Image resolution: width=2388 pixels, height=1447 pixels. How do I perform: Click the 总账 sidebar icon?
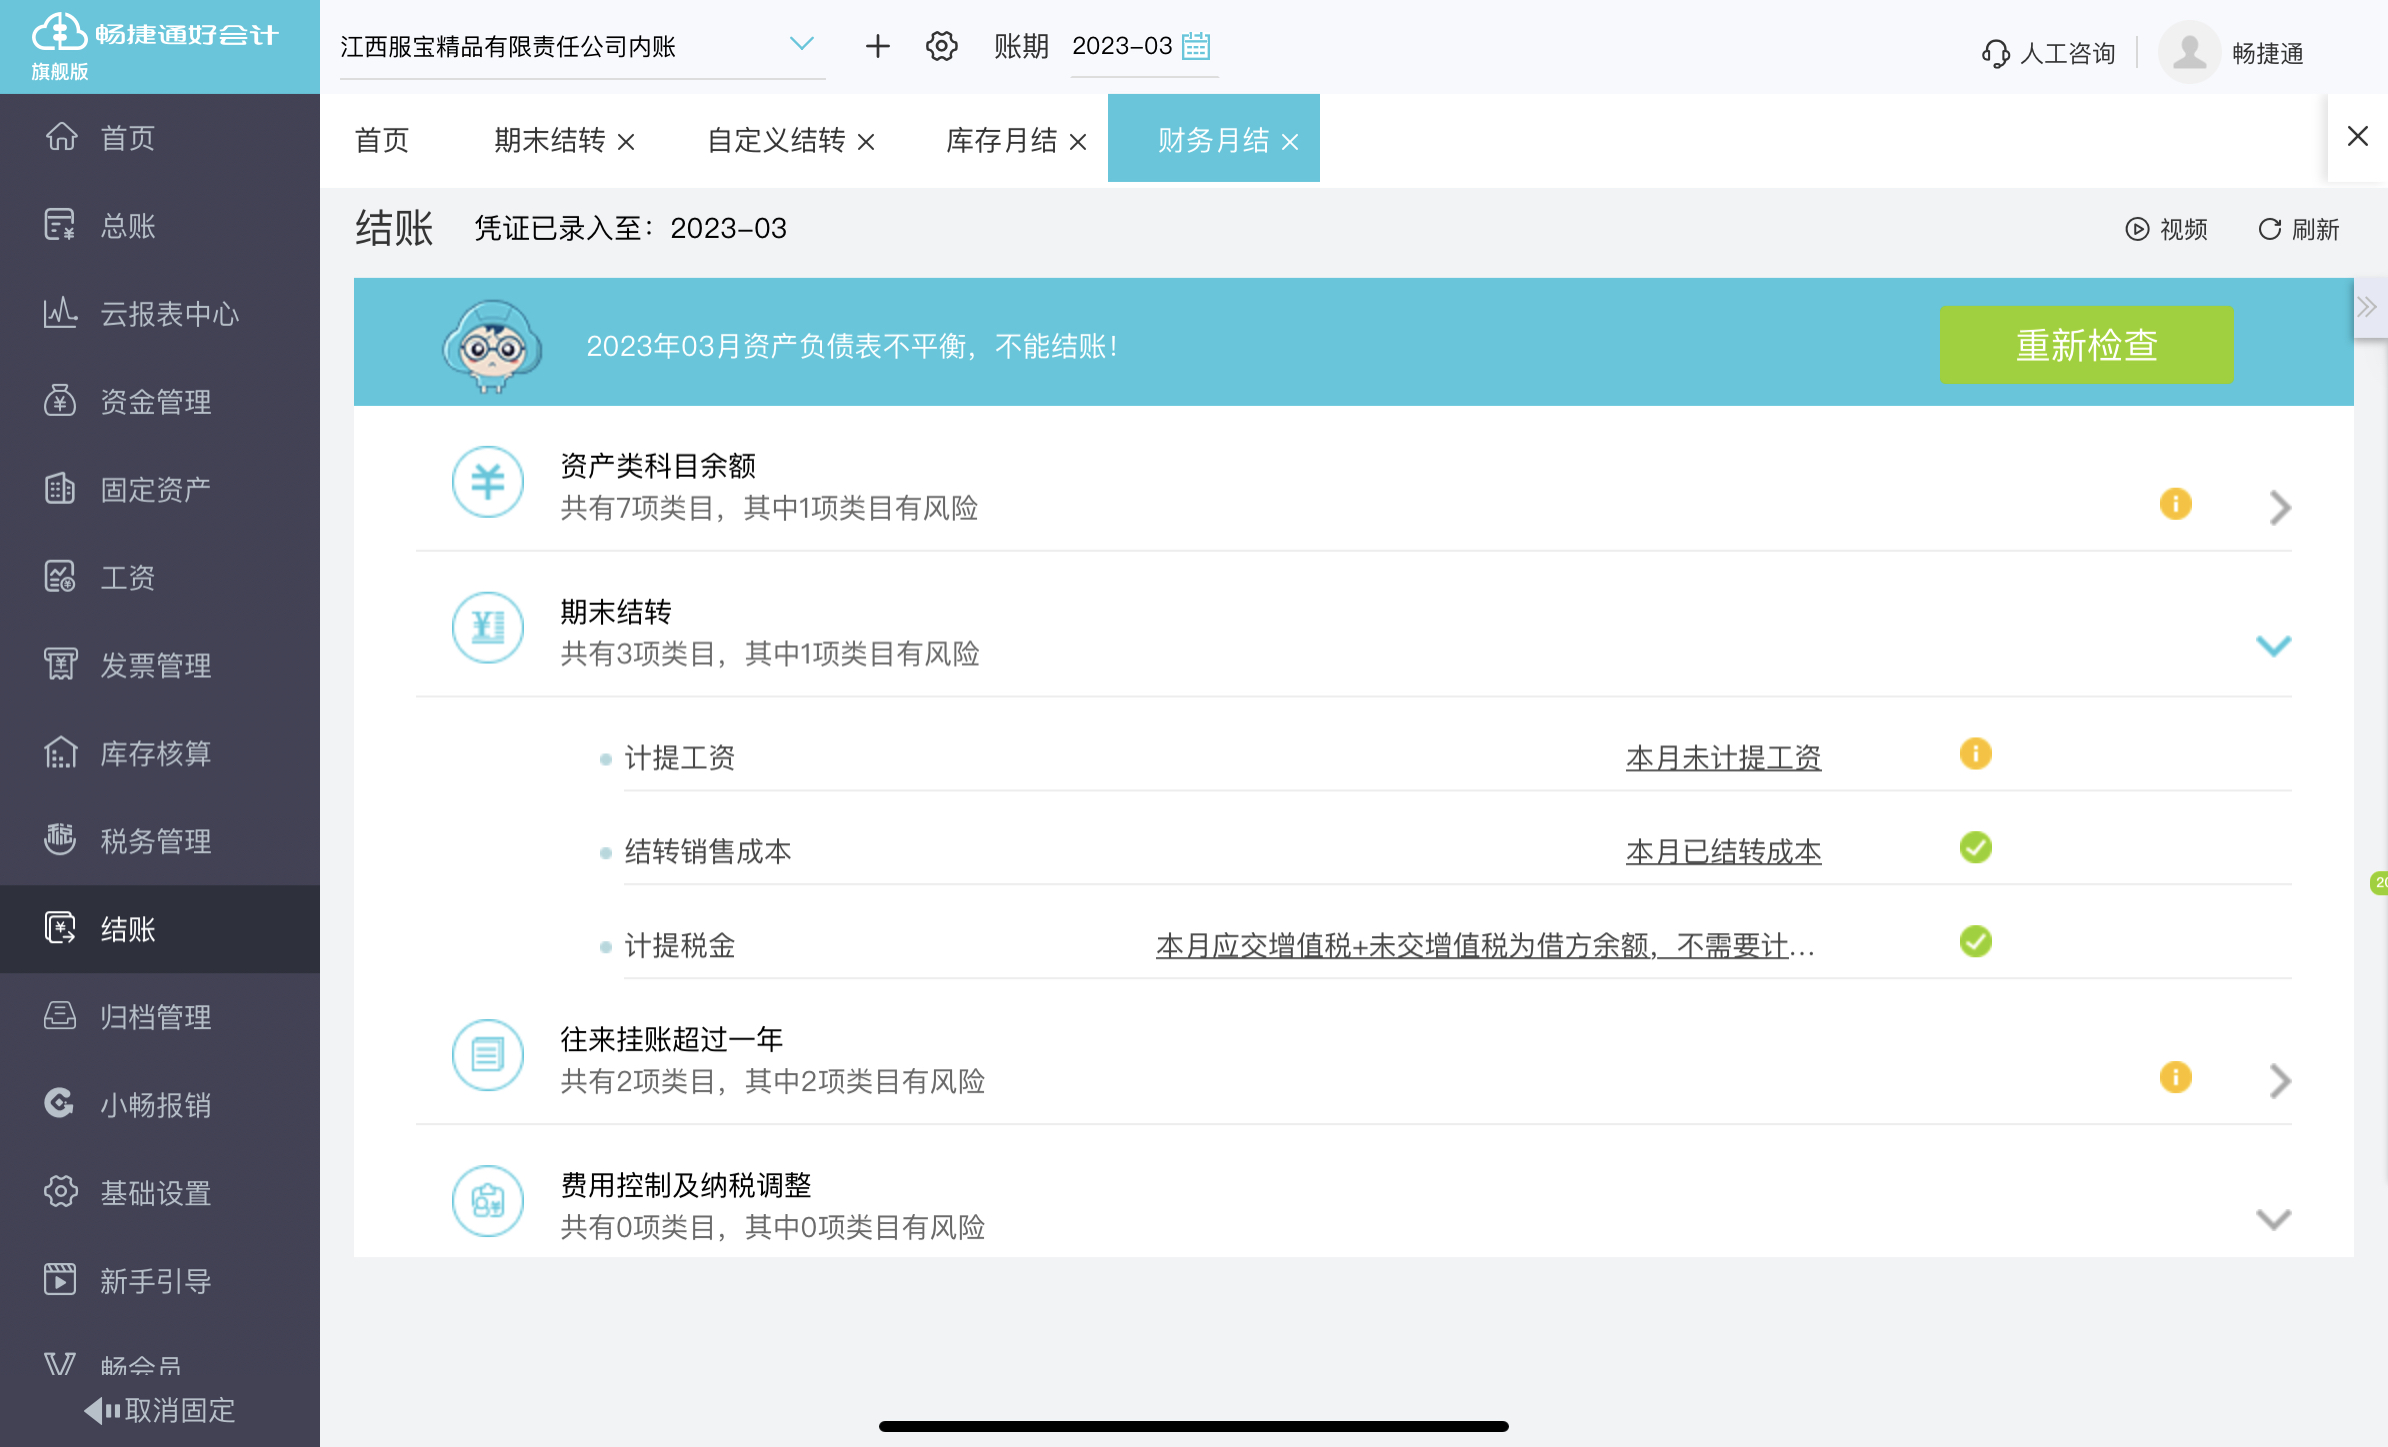60,225
